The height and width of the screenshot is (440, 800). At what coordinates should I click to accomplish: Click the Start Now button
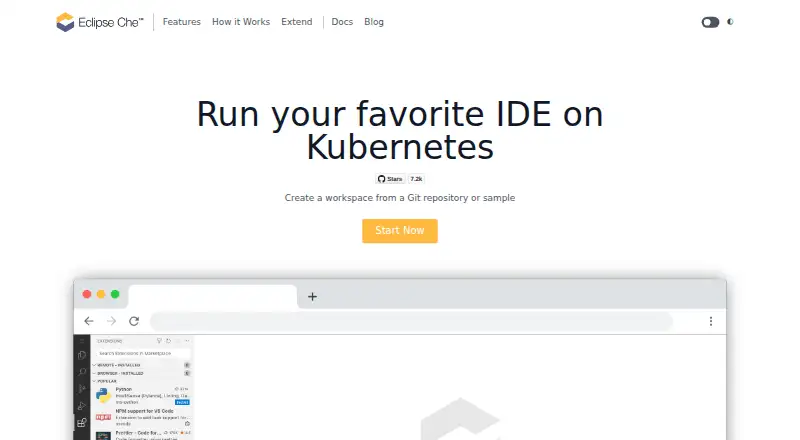400,231
